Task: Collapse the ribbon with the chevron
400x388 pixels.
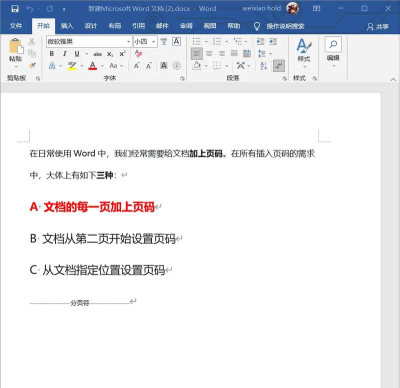Action: coord(393,79)
